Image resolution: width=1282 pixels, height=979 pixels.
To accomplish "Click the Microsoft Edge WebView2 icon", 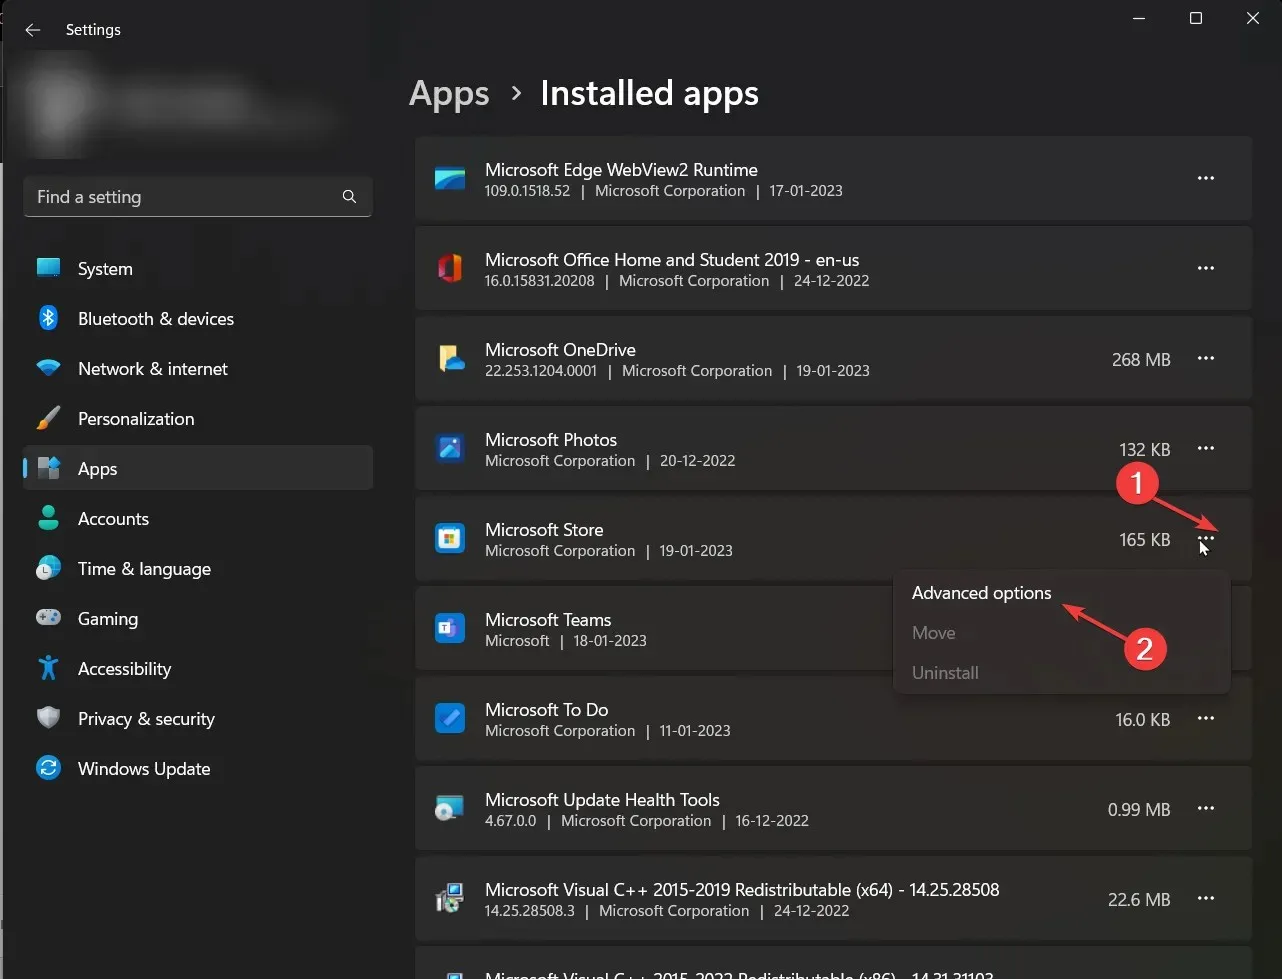I will tap(450, 179).
